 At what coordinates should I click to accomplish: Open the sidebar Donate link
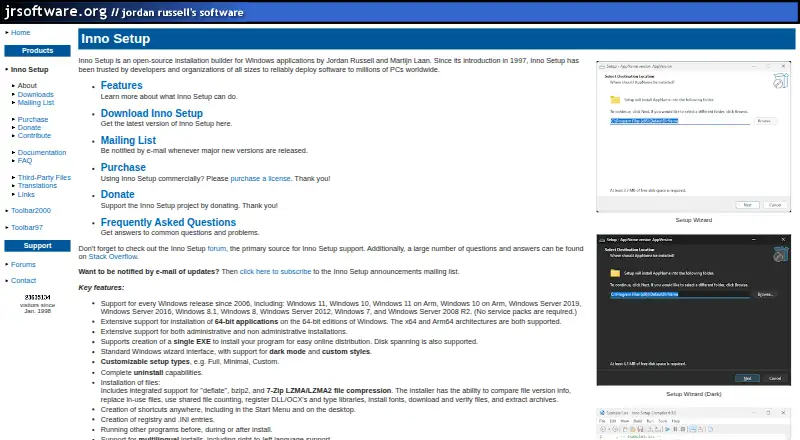click(29, 128)
